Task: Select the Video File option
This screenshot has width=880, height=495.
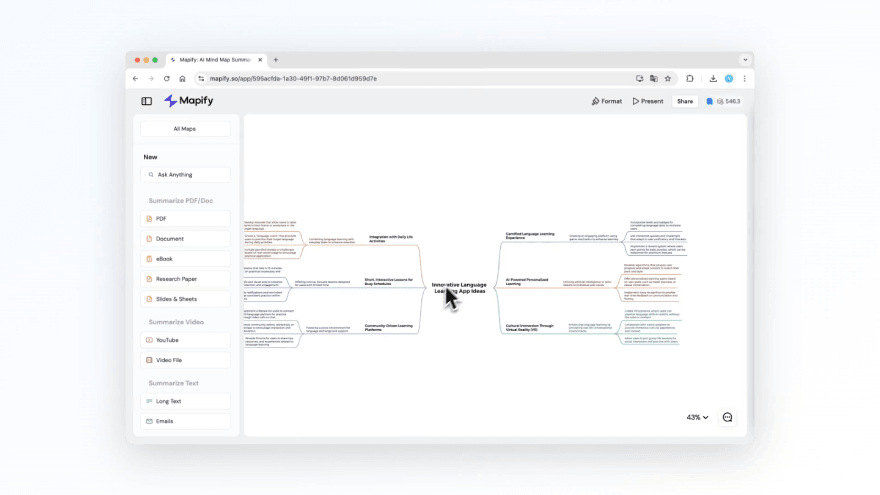Action: tap(185, 360)
